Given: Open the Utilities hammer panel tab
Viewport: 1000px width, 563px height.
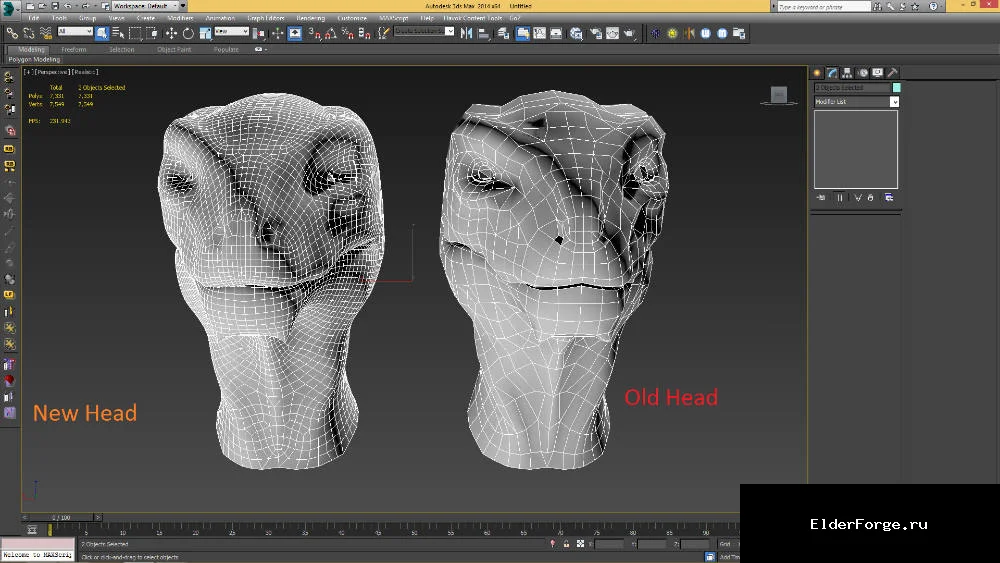Looking at the screenshot, I should point(892,73).
